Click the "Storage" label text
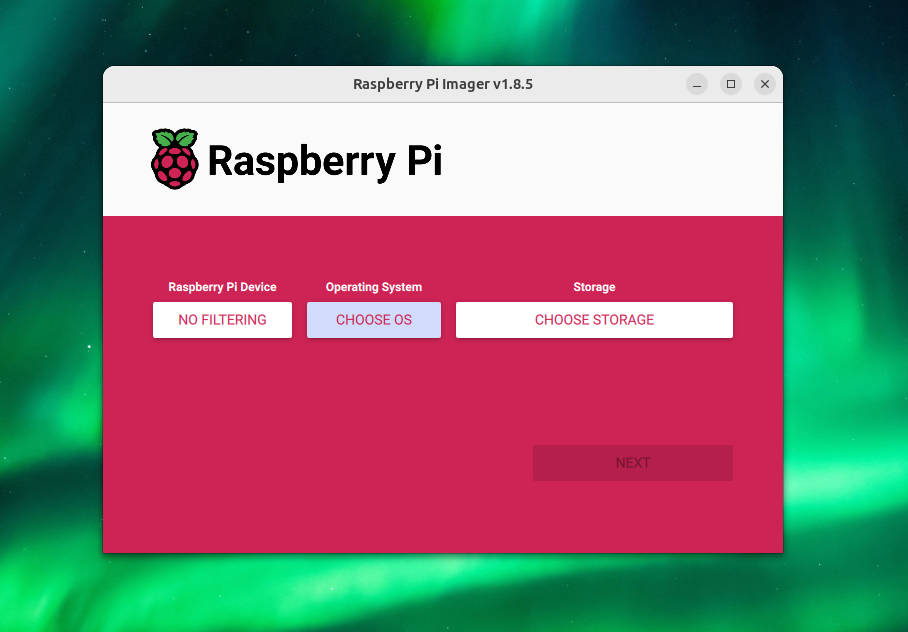This screenshot has height=632, width=908. tap(594, 287)
